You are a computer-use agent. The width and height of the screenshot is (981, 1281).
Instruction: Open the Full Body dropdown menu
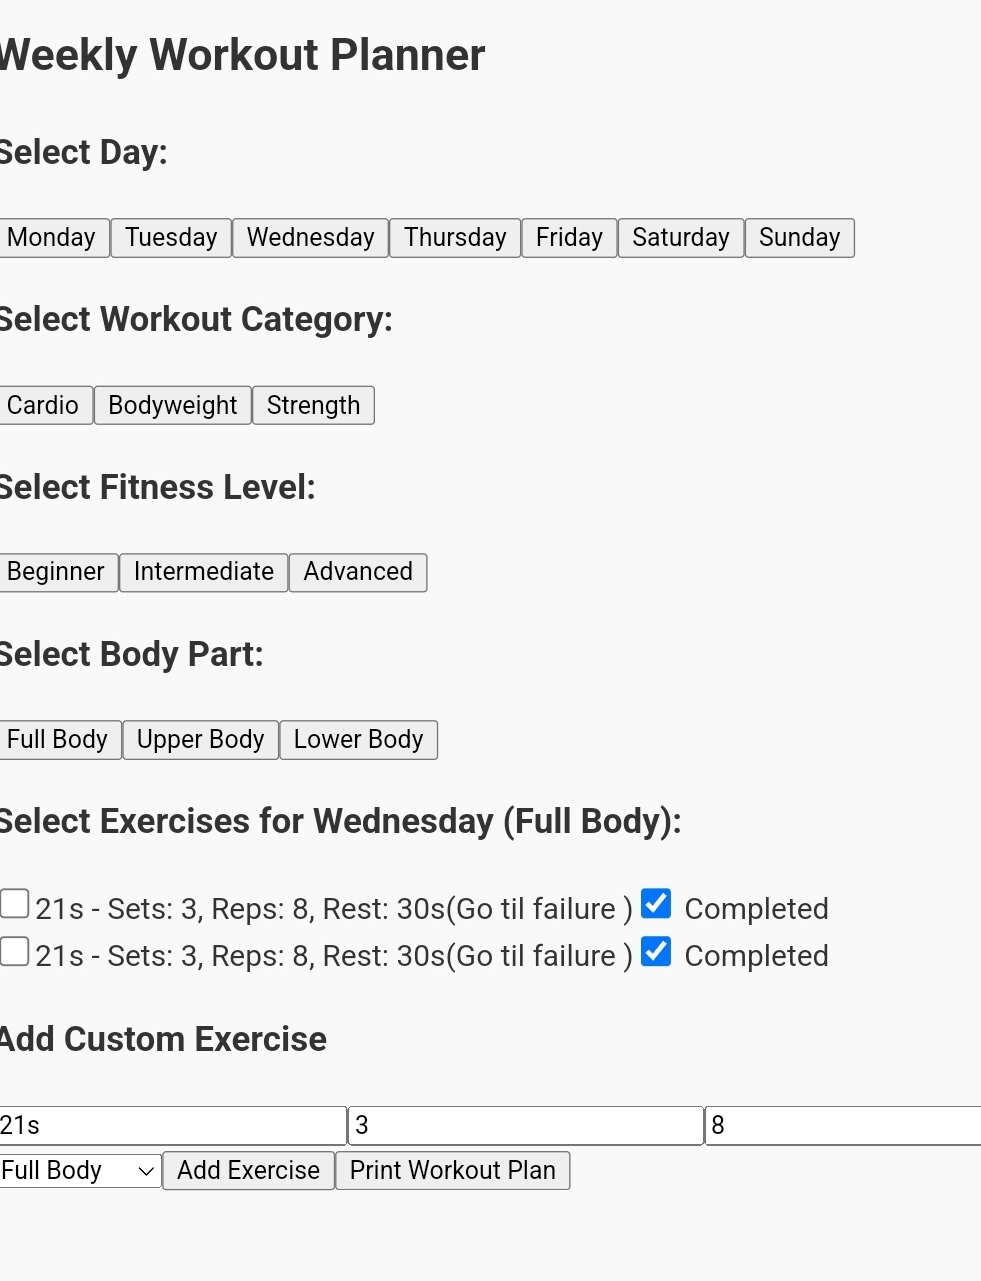80,1170
